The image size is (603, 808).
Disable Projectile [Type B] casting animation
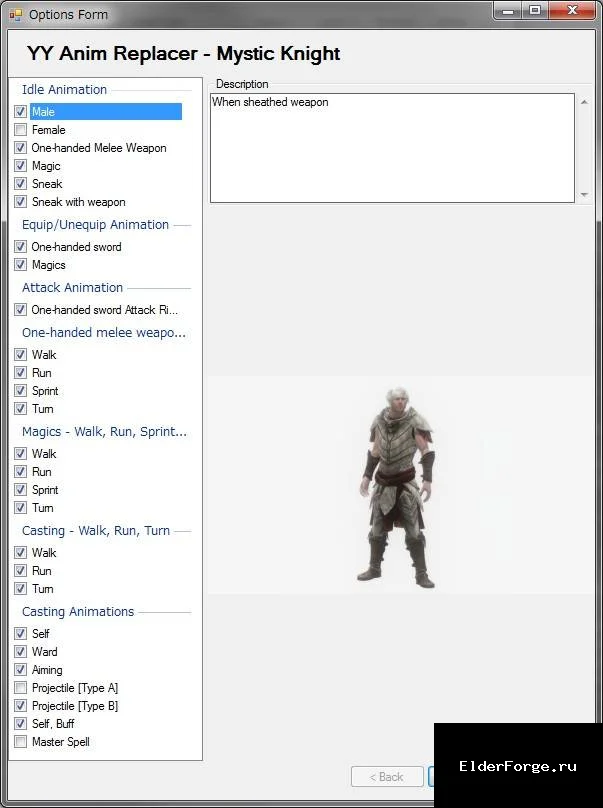[x=21, y=706]
